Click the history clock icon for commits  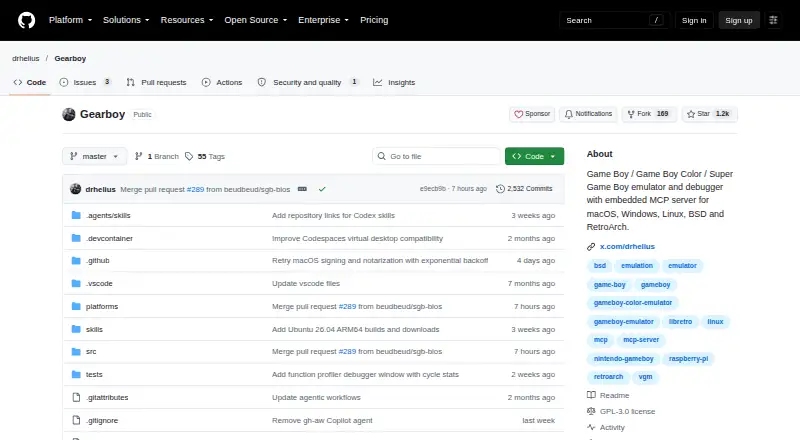[500, 189]
